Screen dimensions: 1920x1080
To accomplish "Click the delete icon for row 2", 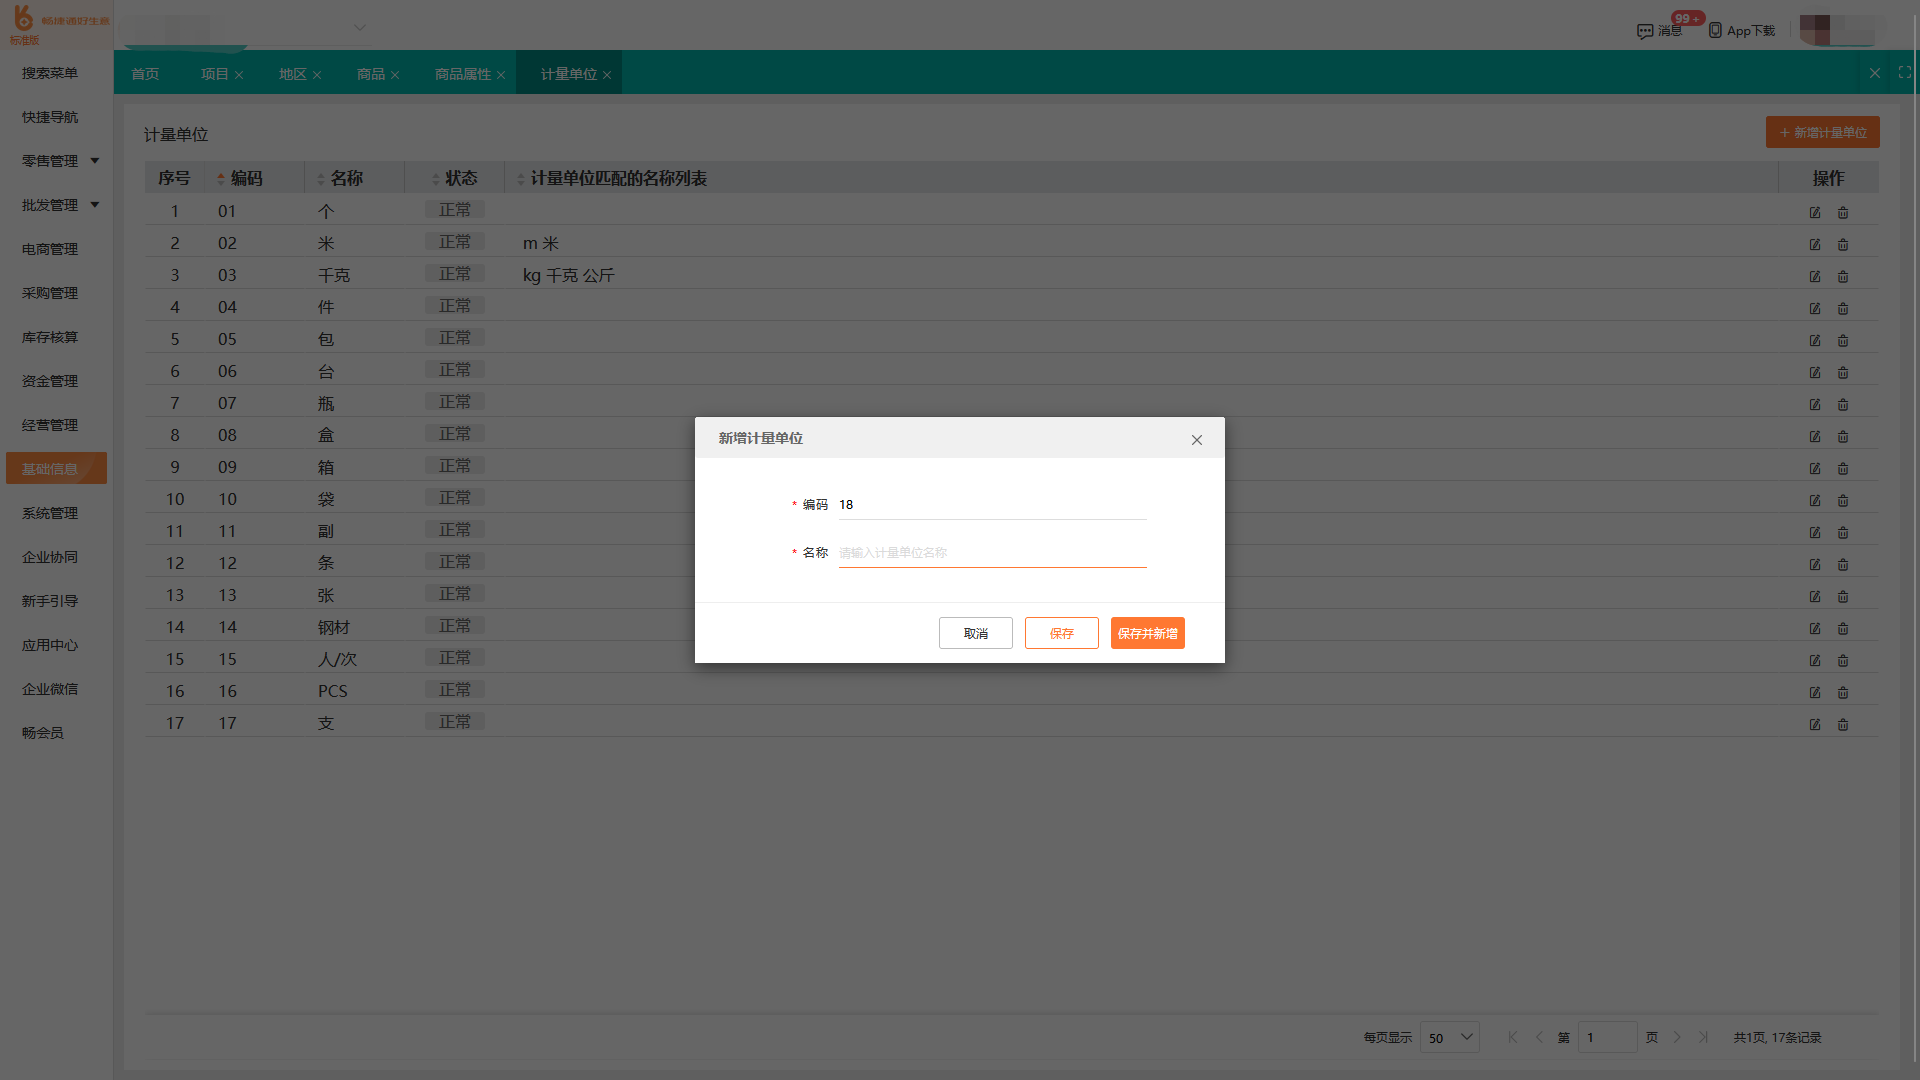I will [x=1844, y=244].
